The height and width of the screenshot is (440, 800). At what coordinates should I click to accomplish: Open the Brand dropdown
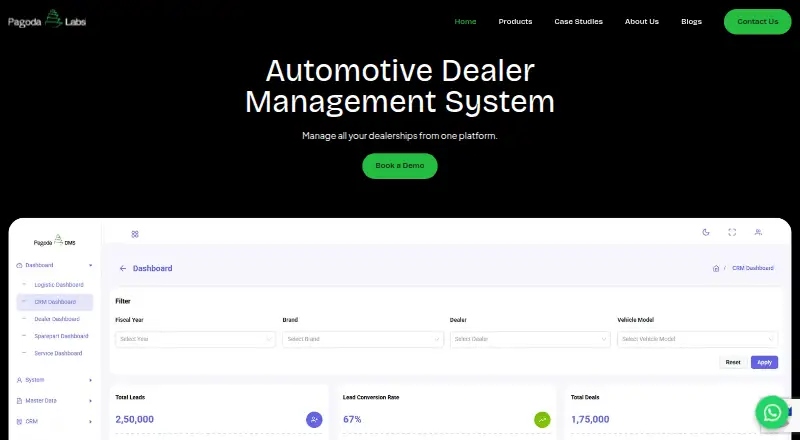pyautogui.click(x=363, y=339)
